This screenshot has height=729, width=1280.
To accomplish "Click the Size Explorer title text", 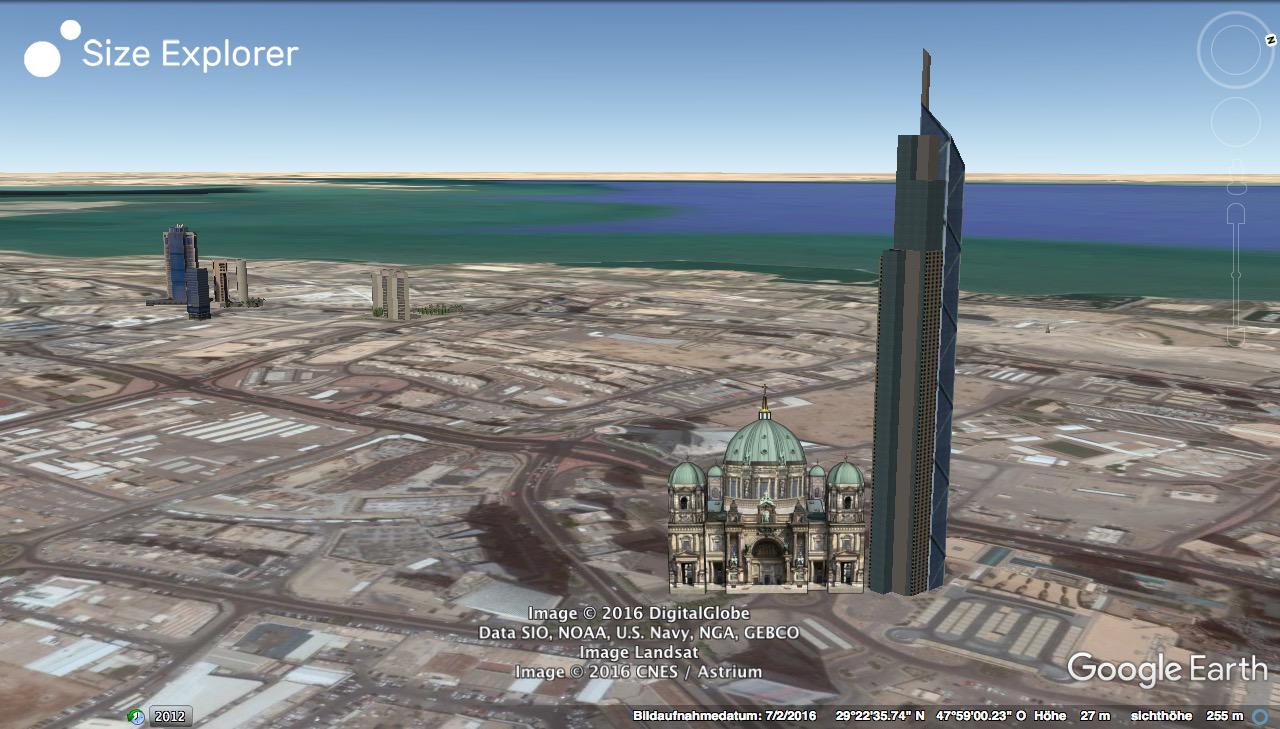I will tap(190, 53).
